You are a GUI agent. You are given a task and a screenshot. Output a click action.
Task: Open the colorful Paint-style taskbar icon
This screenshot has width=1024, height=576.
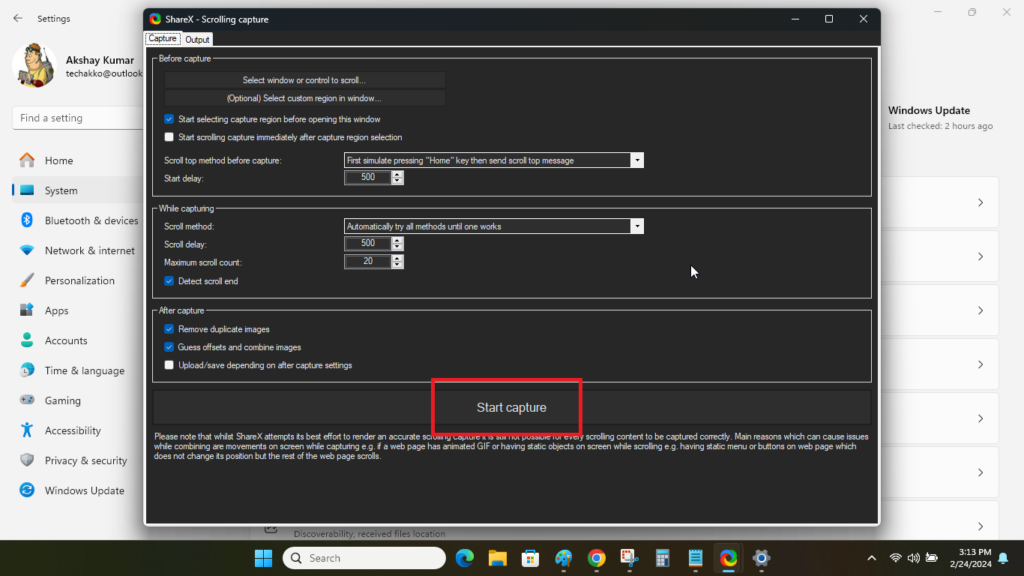coord(563,558)
